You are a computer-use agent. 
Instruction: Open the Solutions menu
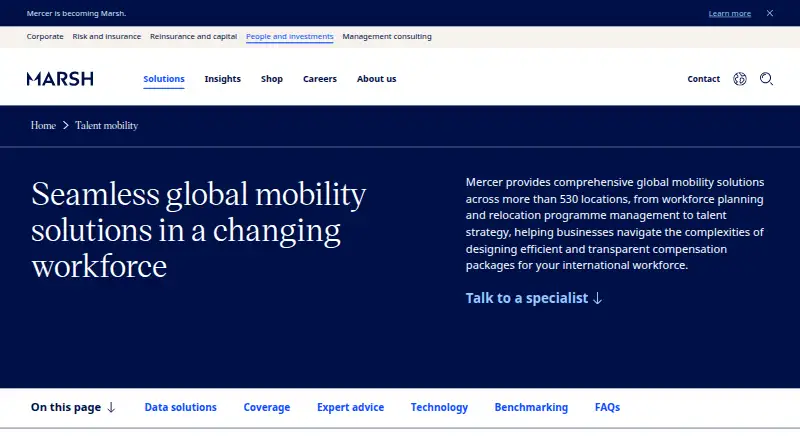[x=164, y=79]
